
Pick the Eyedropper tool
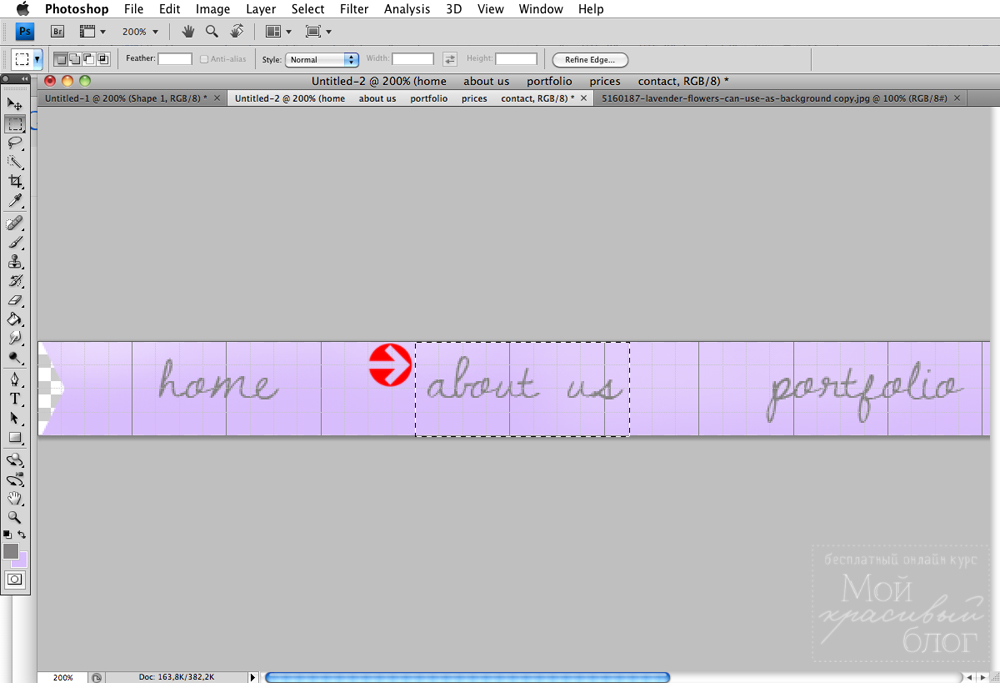point(15,201)
